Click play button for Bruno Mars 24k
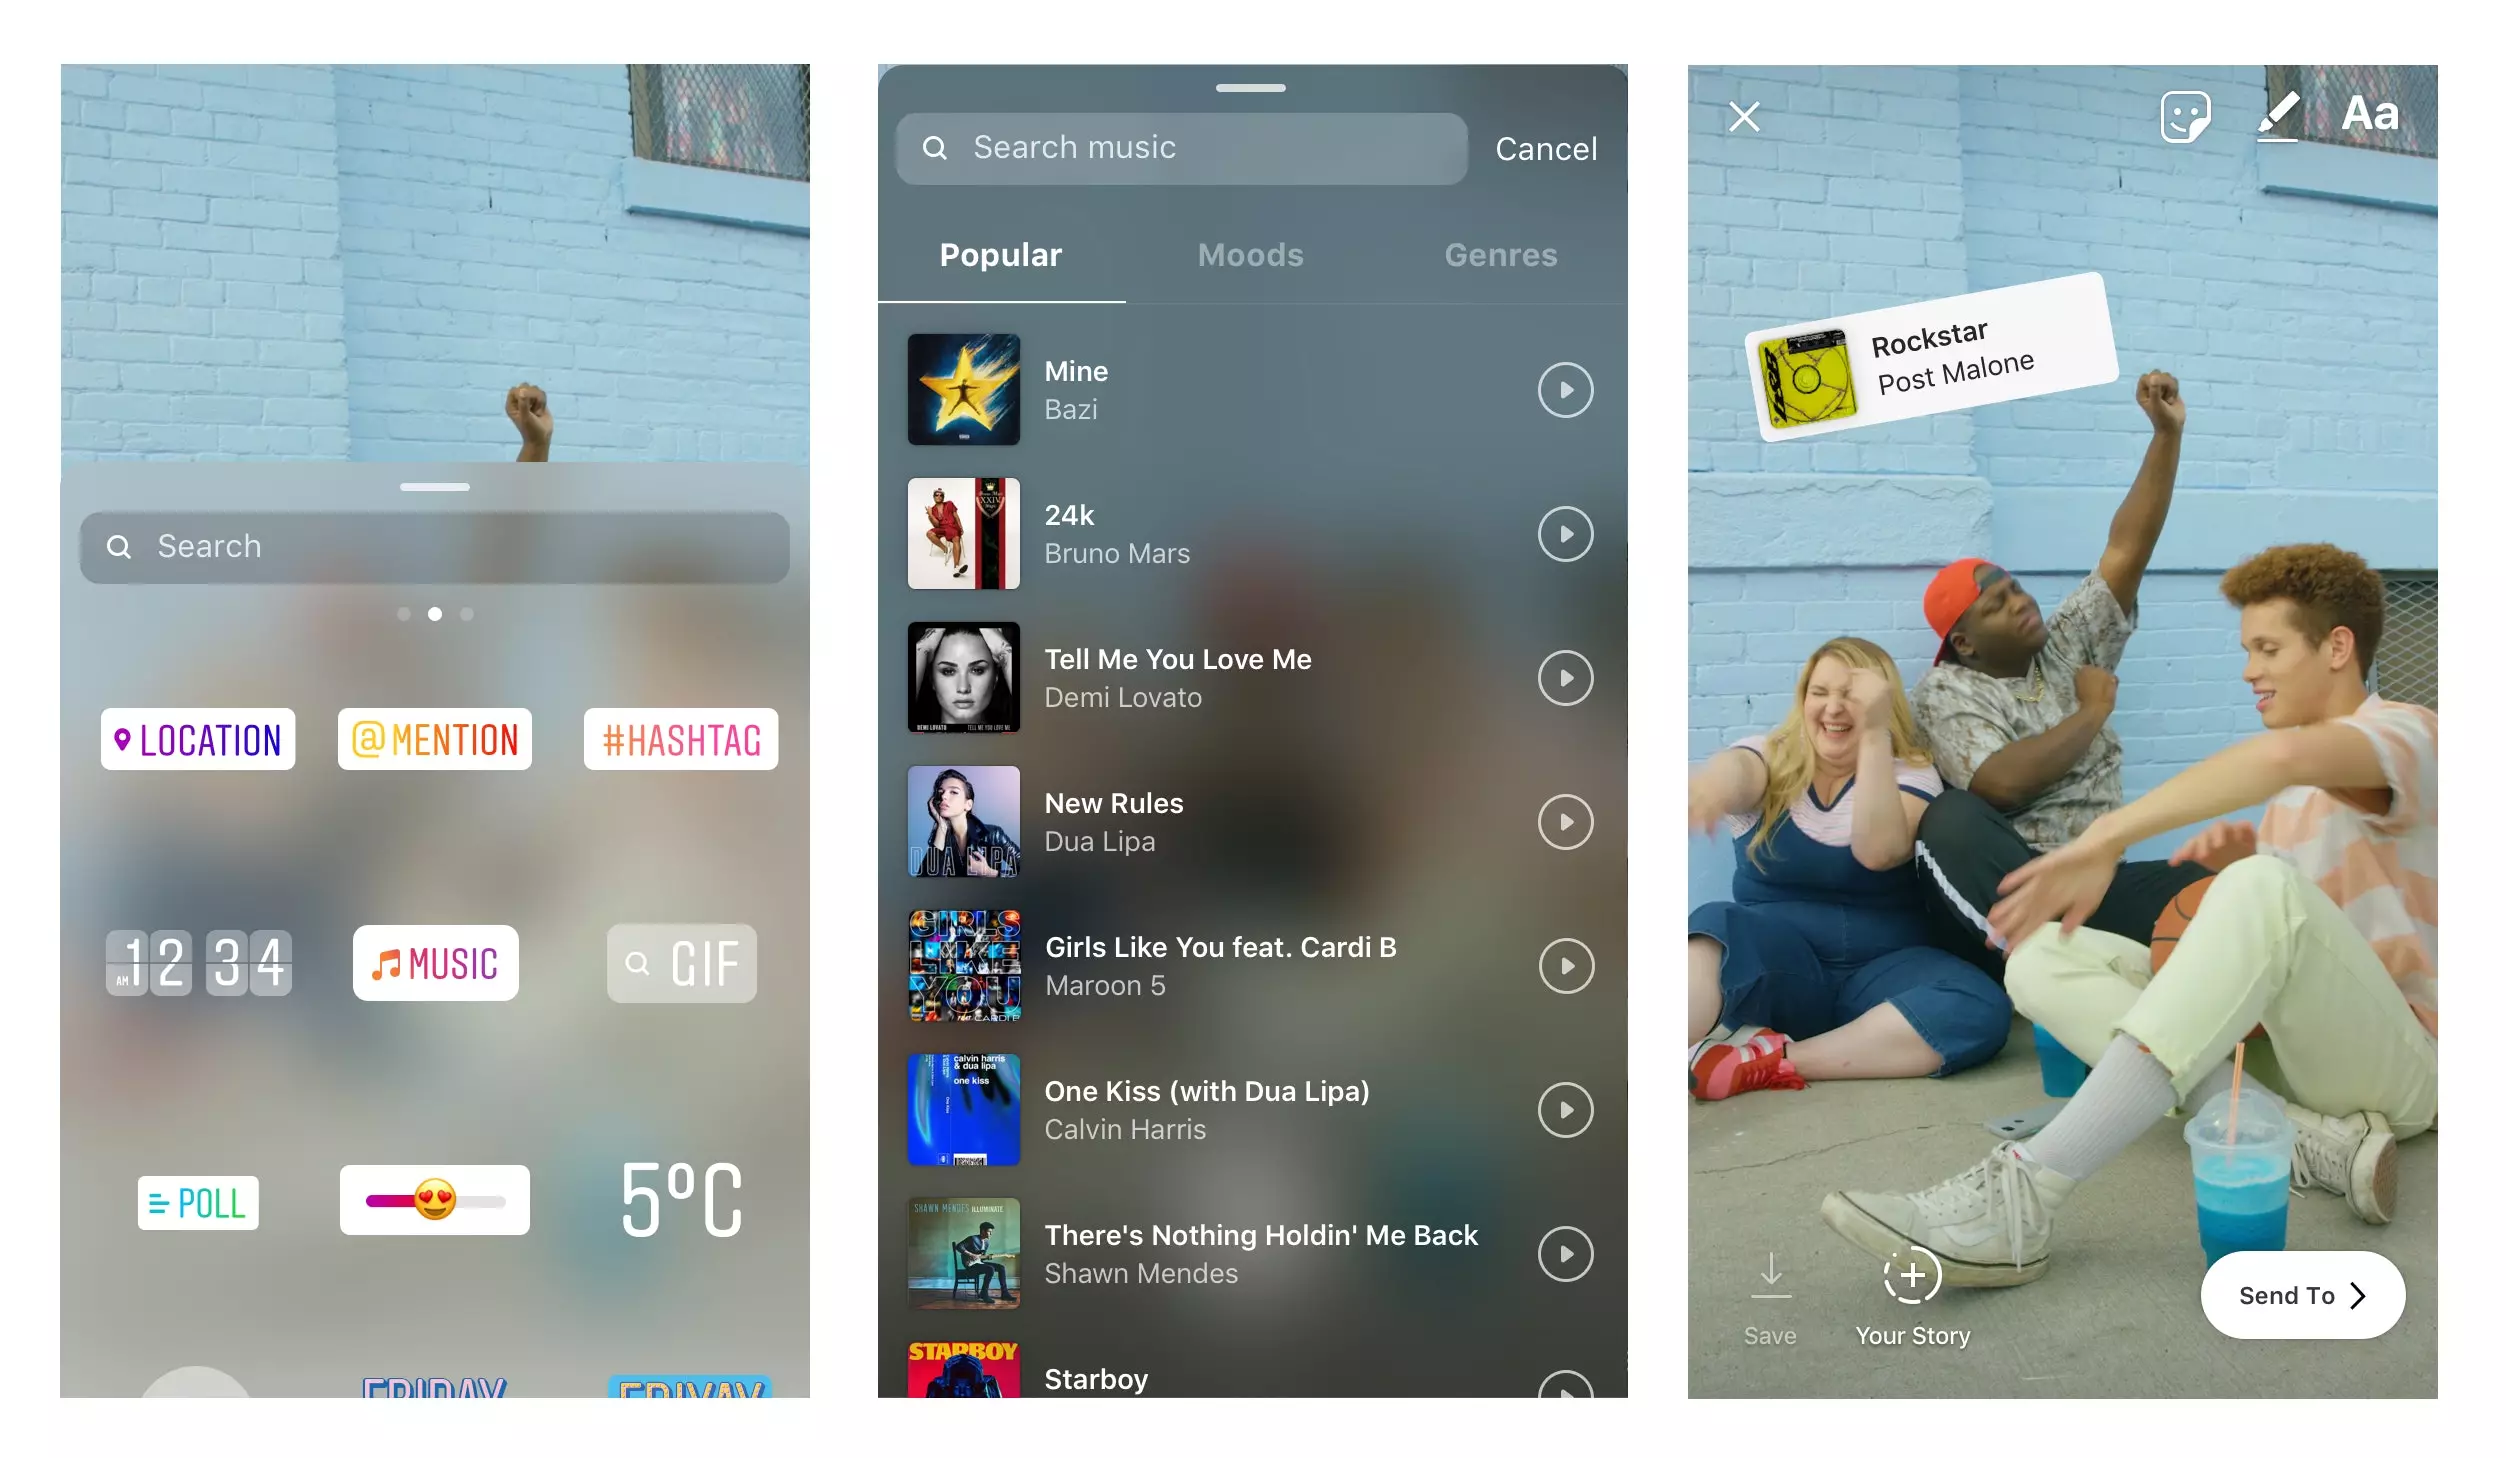 [1564, 533]
